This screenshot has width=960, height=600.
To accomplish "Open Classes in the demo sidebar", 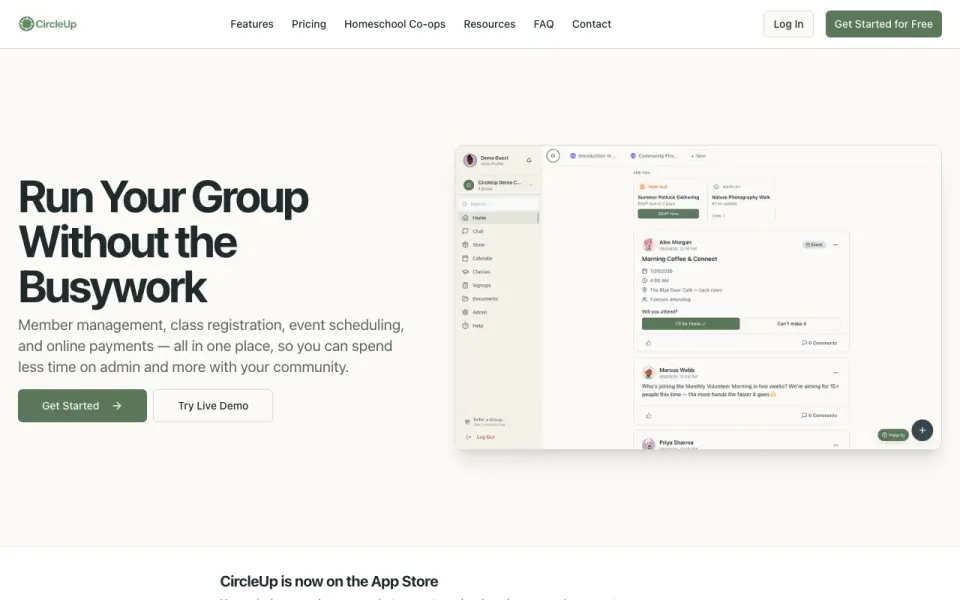I will coord(498,271).
